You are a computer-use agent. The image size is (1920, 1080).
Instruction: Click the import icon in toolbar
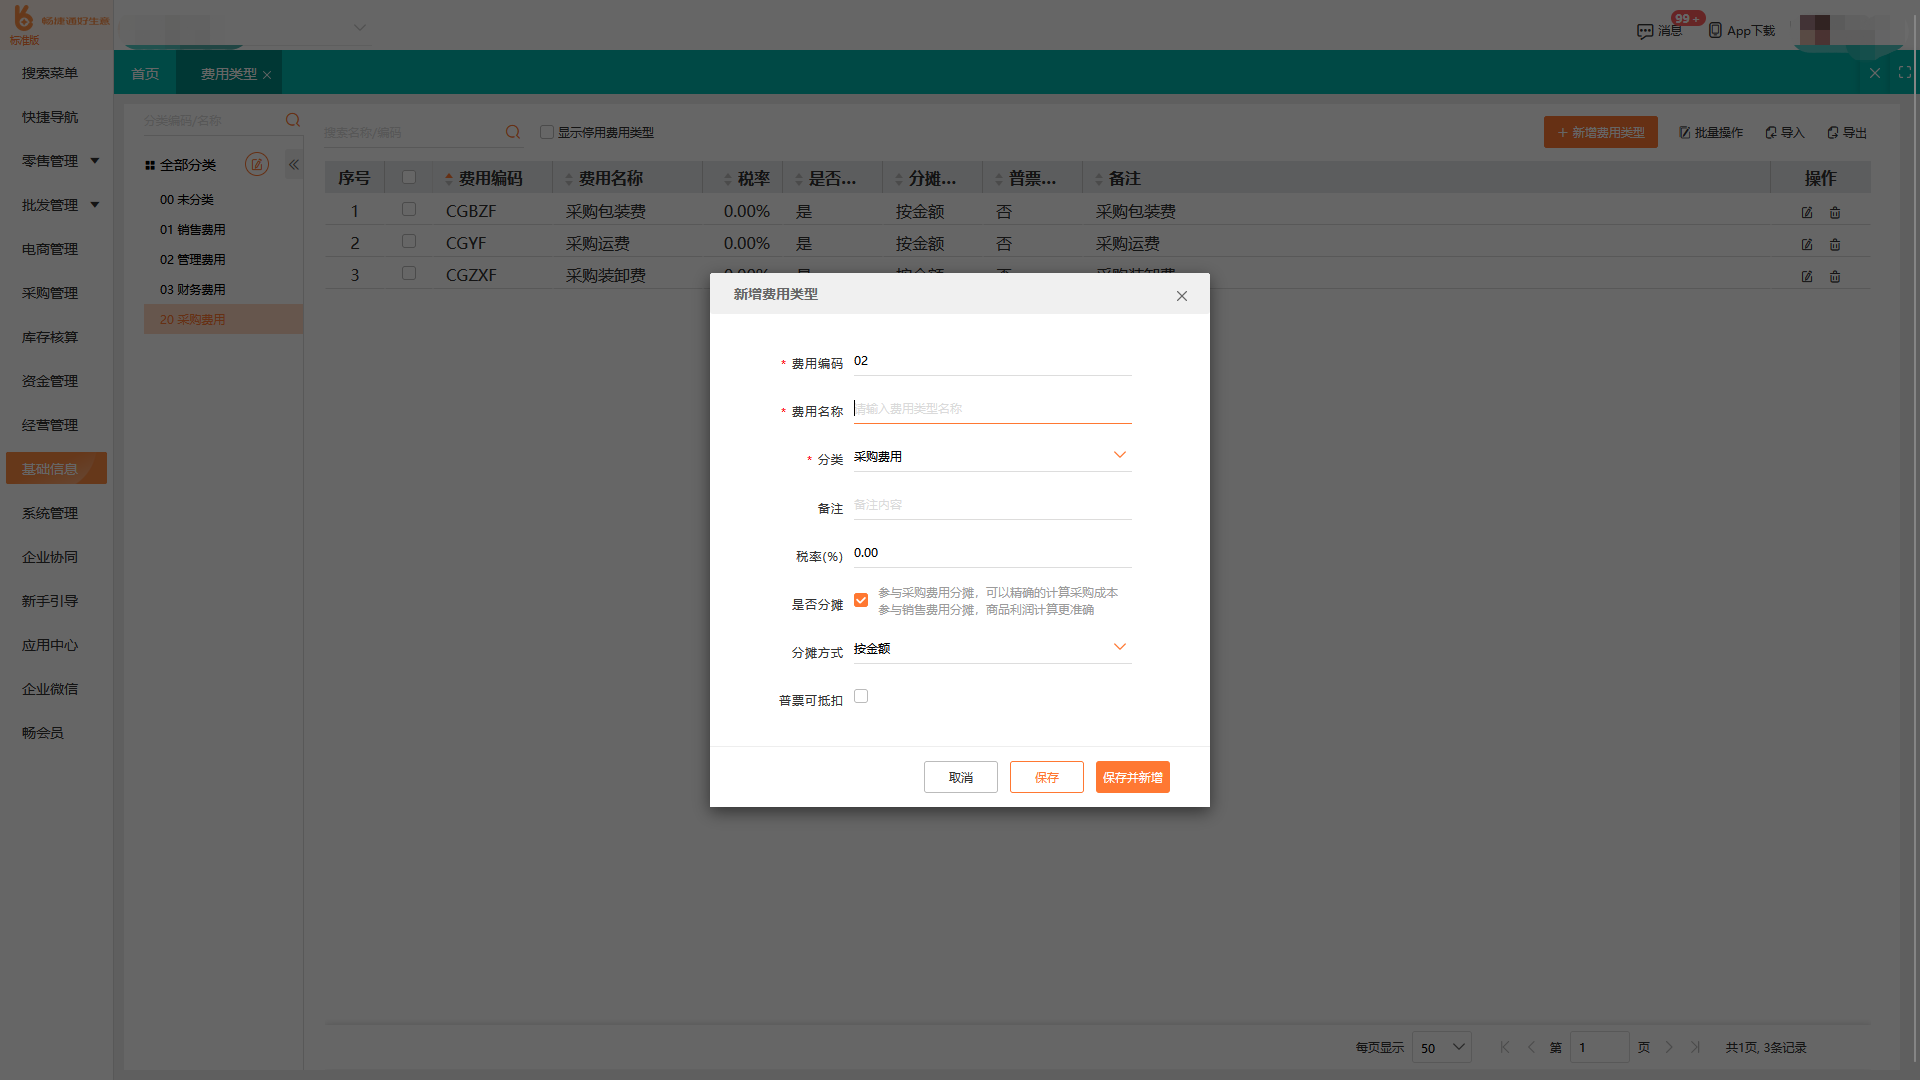pyautogui.click(x=1787, y=131)
